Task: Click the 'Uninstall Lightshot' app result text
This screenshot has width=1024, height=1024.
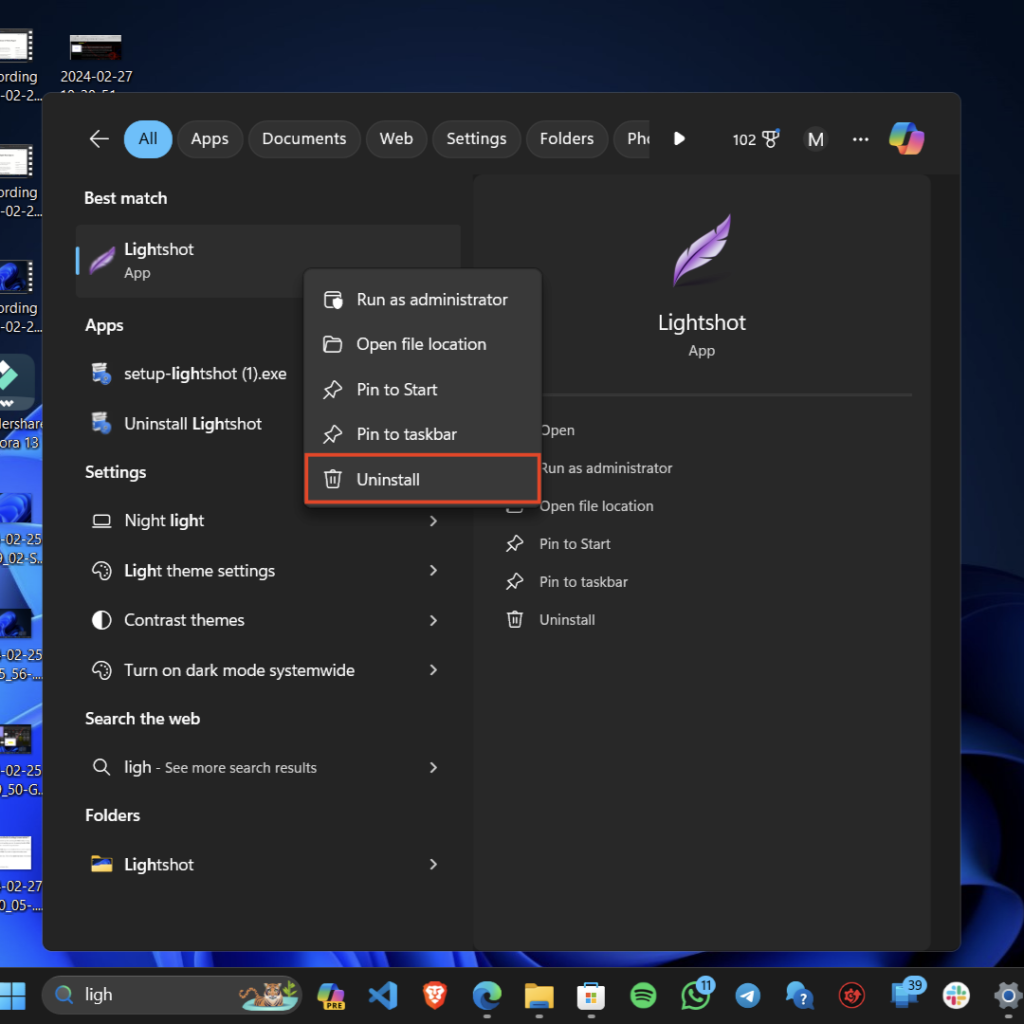Action: [193, 423]
